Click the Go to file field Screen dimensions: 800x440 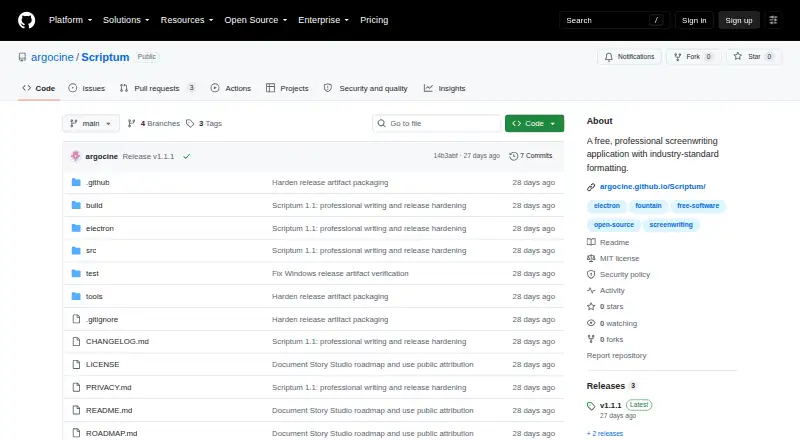(x=437, y=124)
